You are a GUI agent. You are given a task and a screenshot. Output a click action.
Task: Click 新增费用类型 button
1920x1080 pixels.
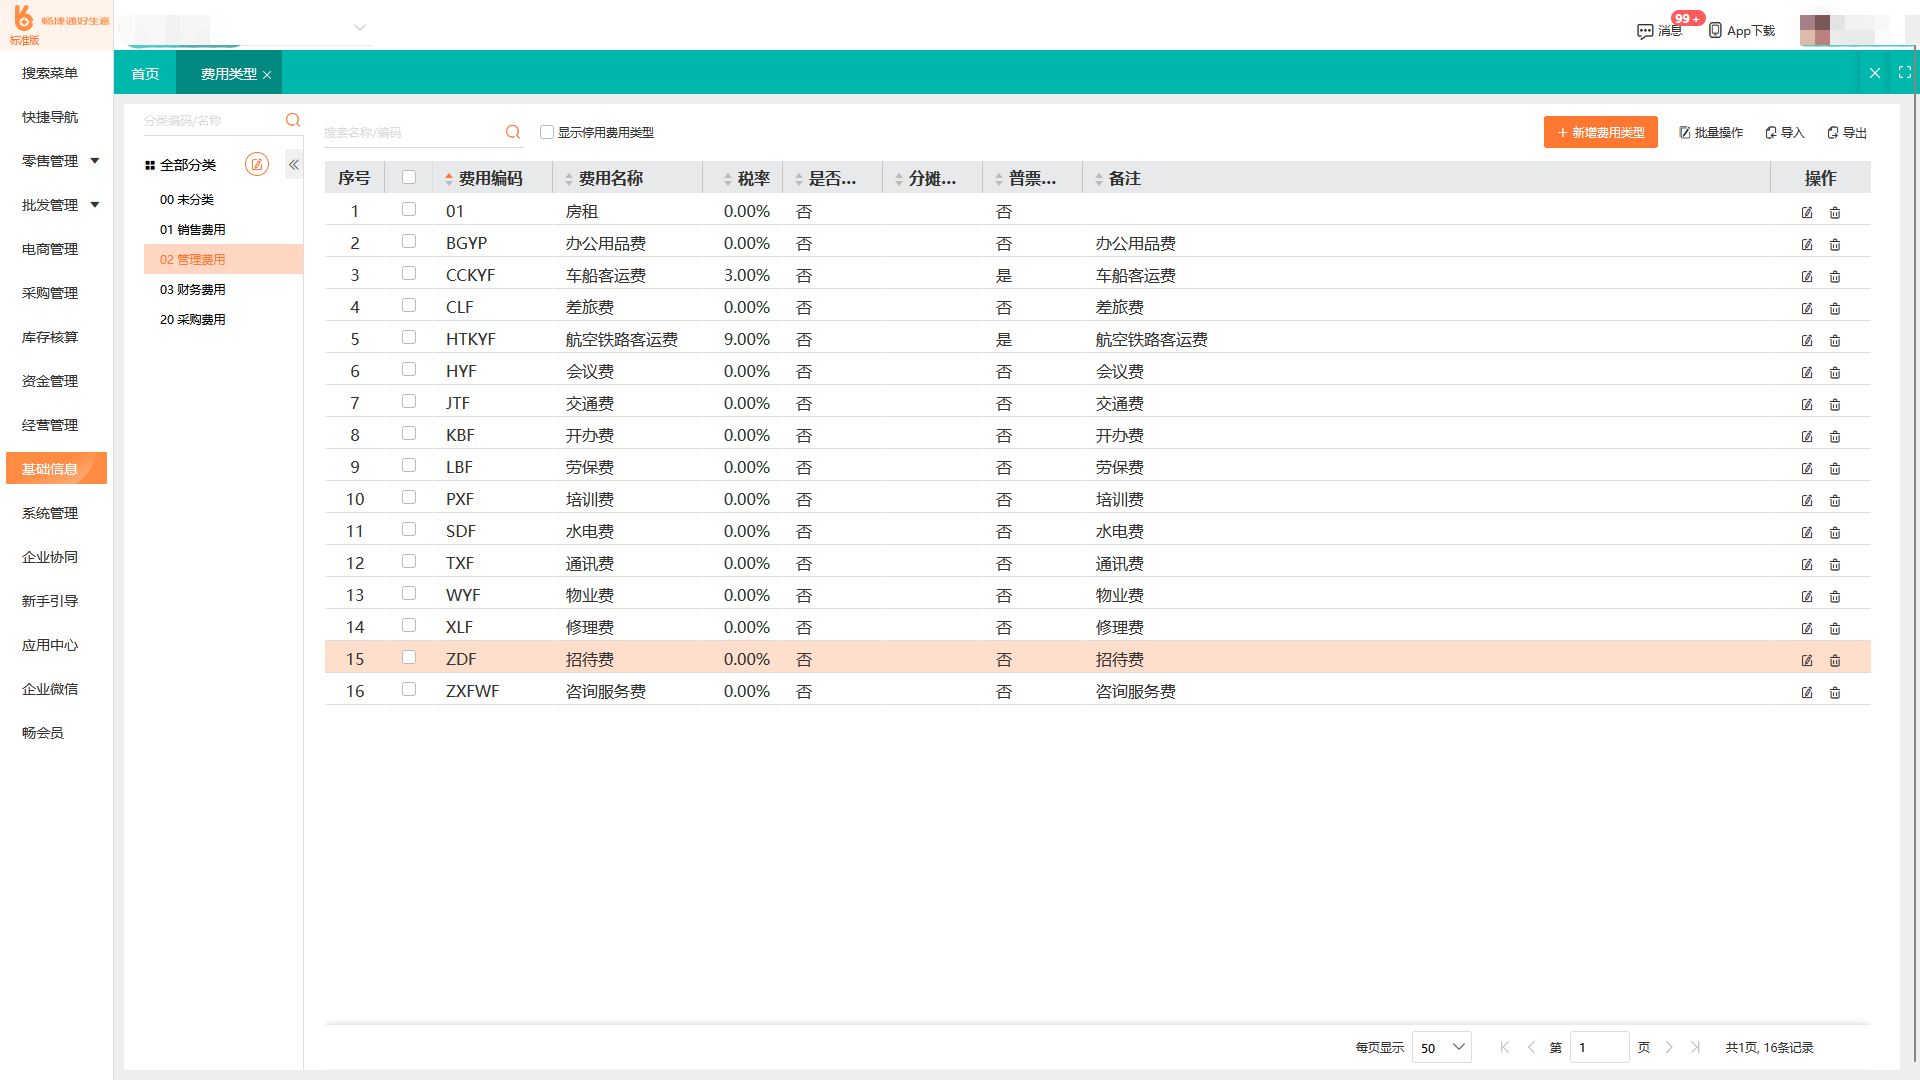(1600, 131)
